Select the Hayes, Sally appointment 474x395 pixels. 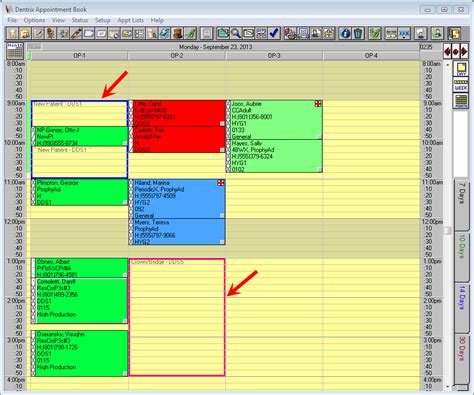(274, 156)
